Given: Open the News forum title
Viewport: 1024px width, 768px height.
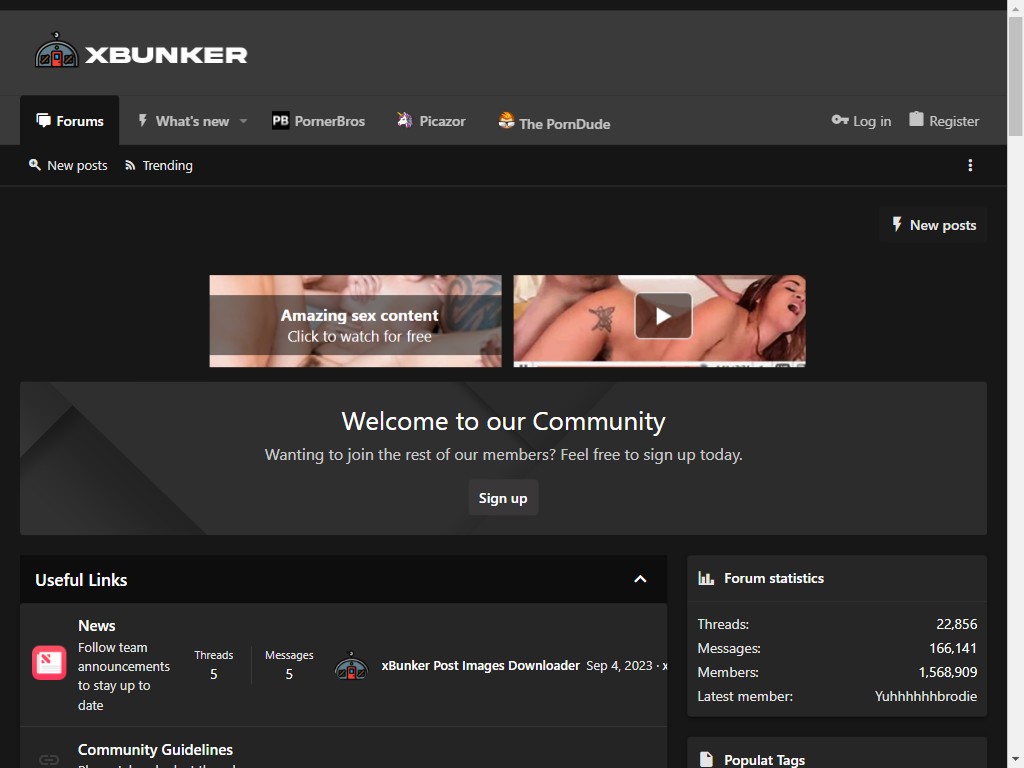Looking at the screenshot, I should pos(97,626).
